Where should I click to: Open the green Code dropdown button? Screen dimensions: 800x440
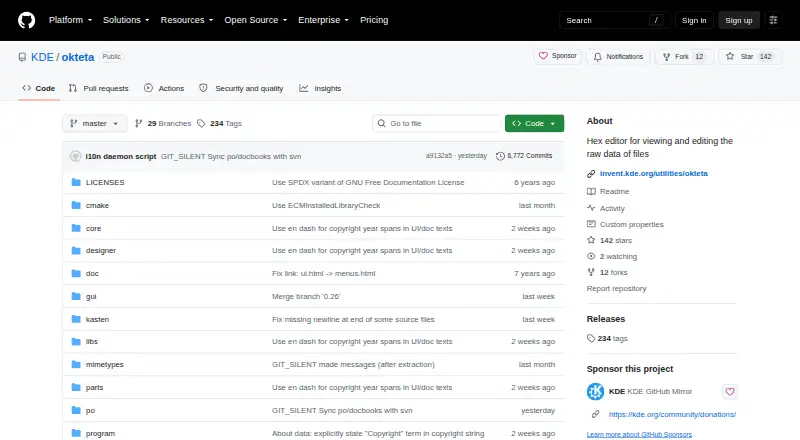click(x=534, y=124)
